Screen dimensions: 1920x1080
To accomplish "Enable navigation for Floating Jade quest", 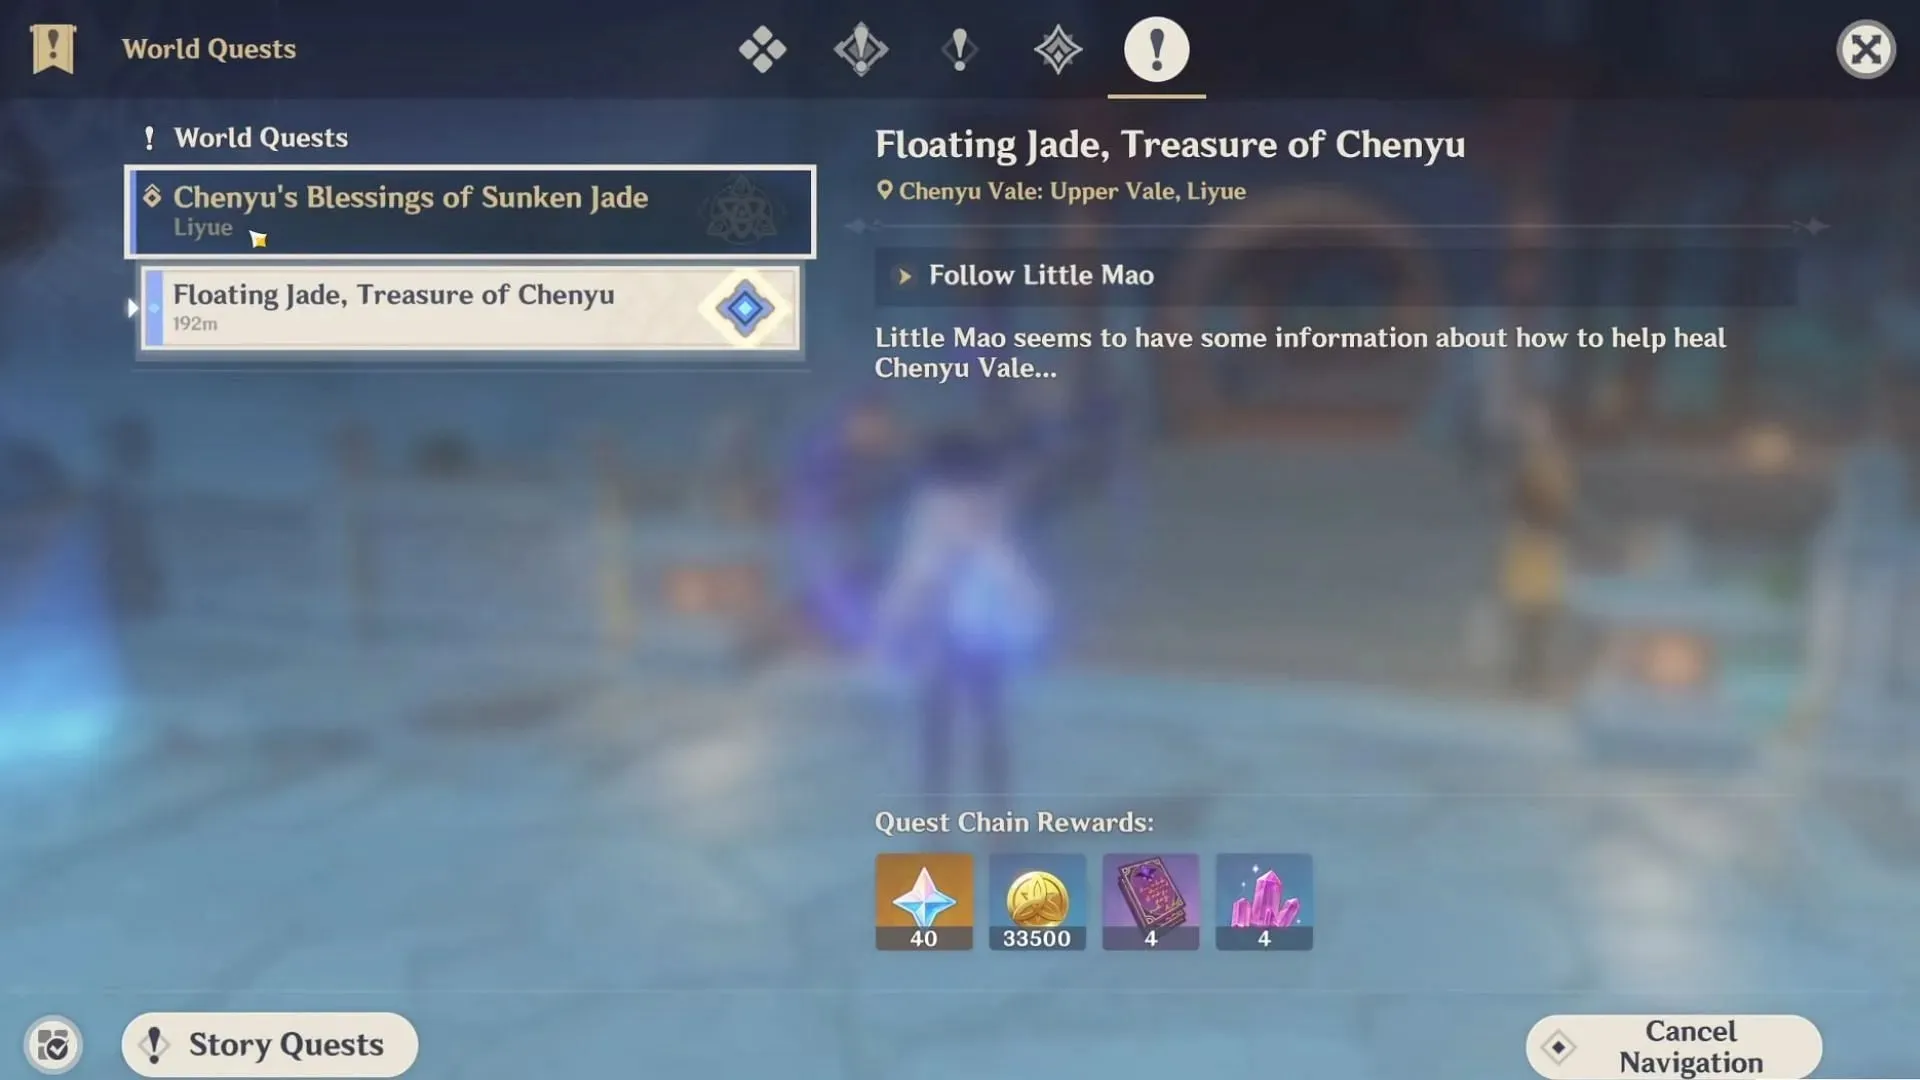I will 744,307.
